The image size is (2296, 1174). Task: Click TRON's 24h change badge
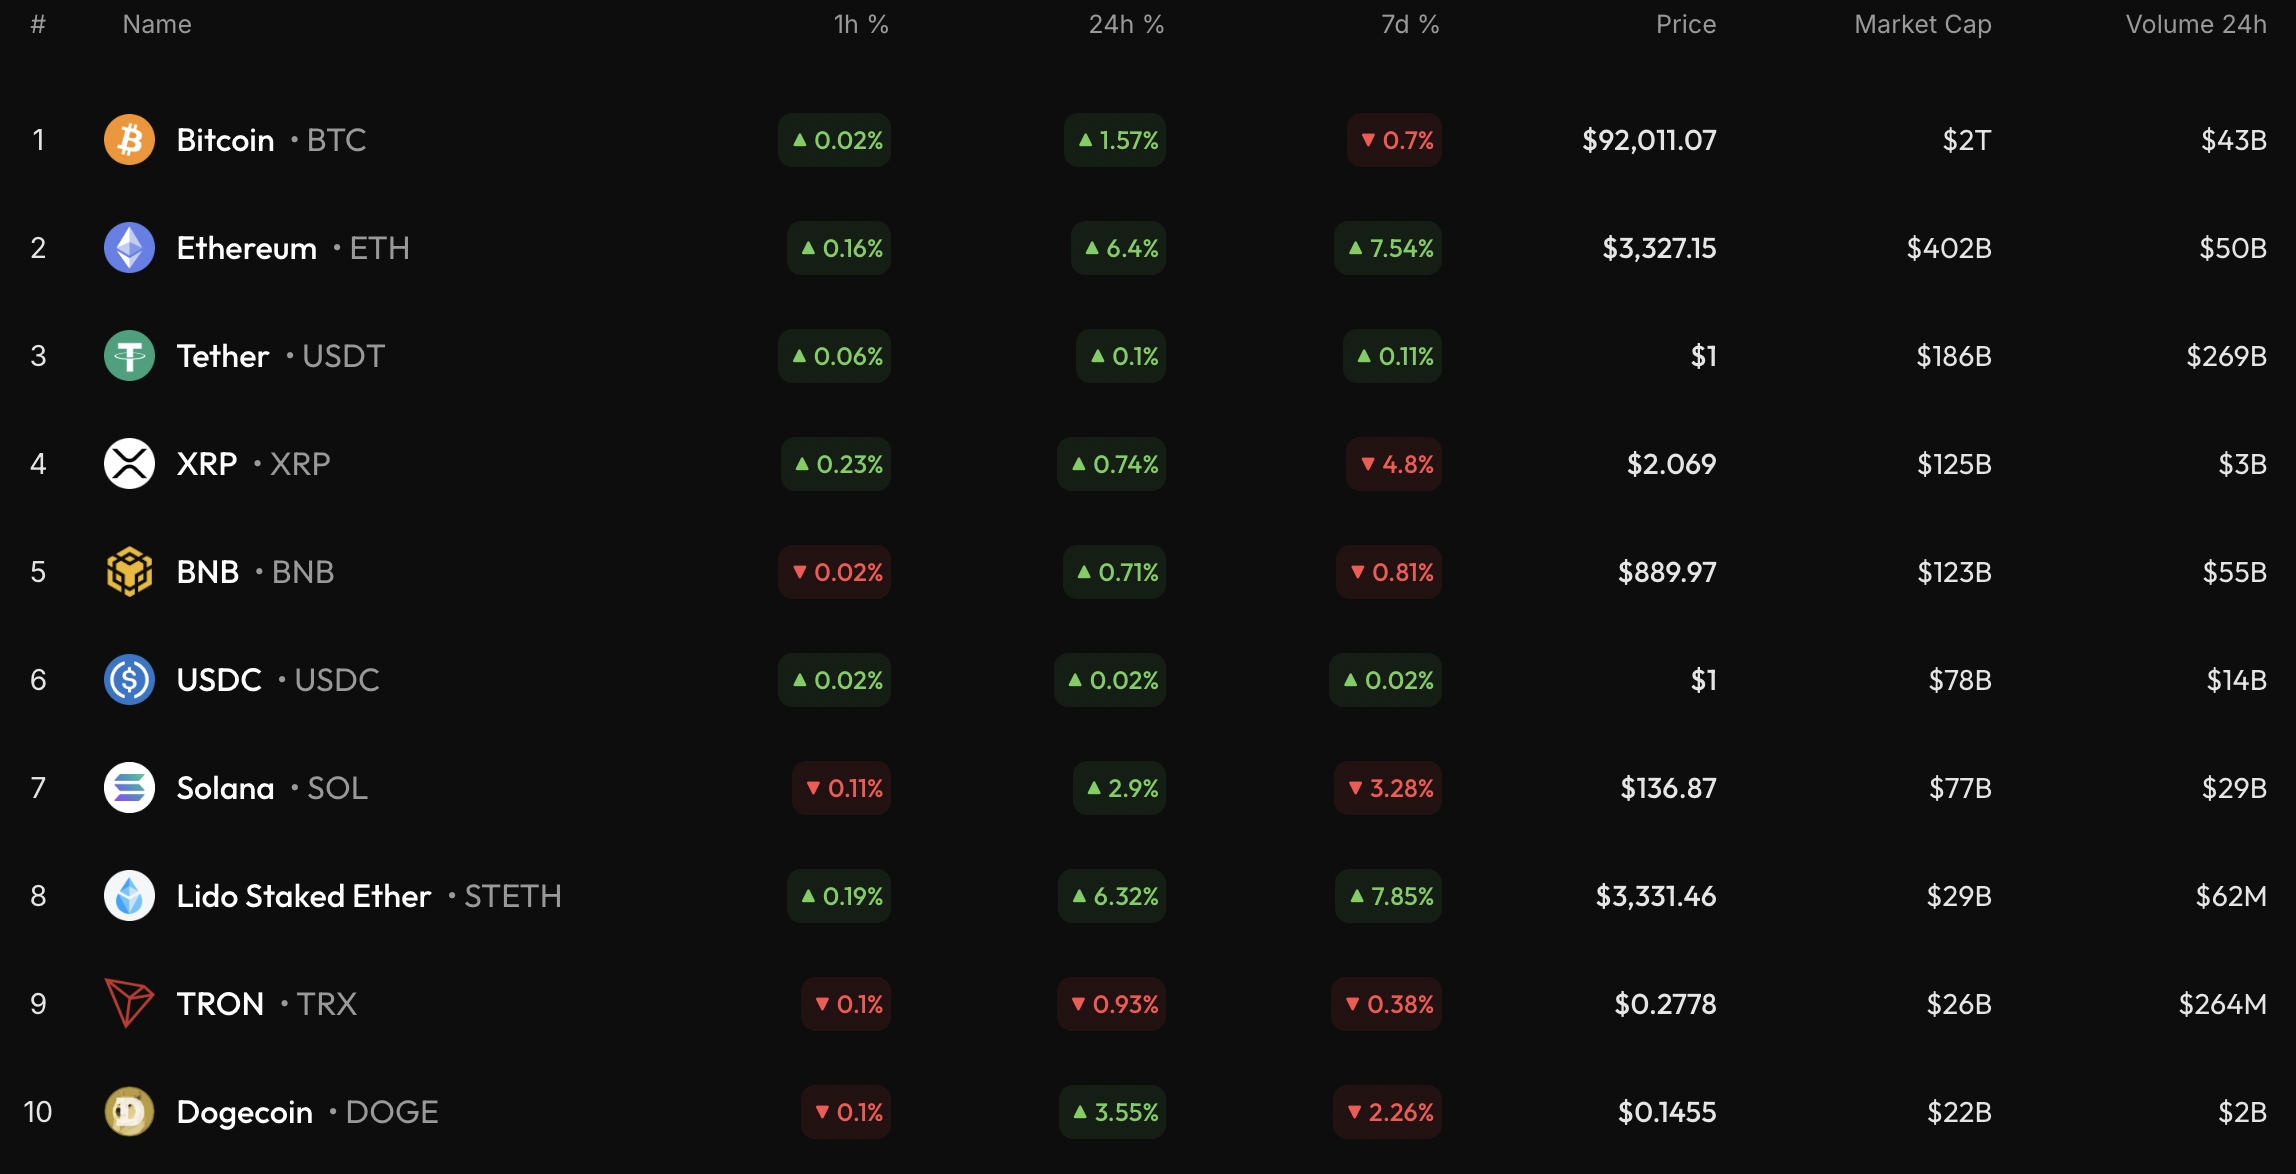[1110, 1004]
